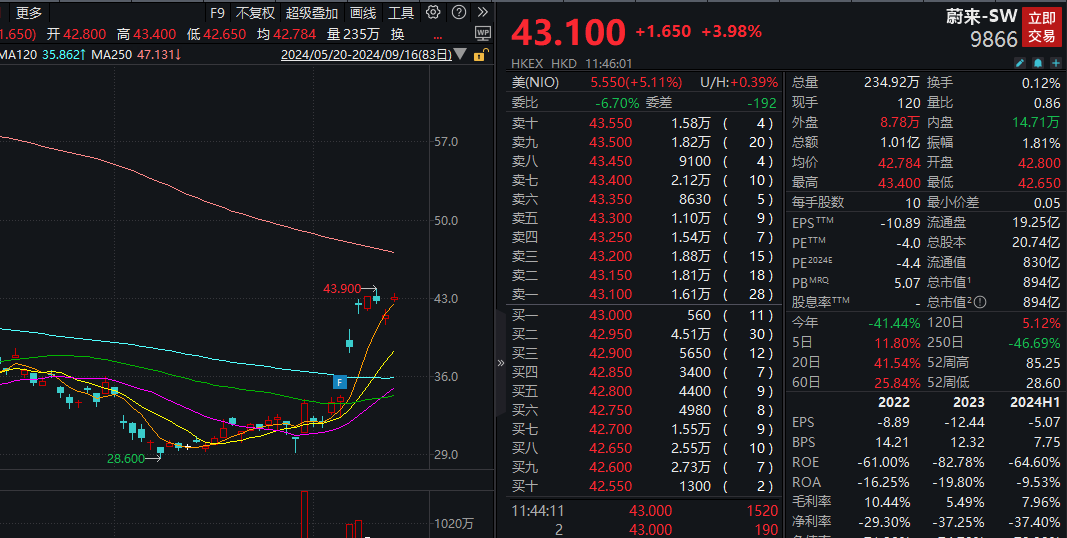Open the 更多 menu
Image resolution: width=1067 pixels, height=538 pixels.
29,13
